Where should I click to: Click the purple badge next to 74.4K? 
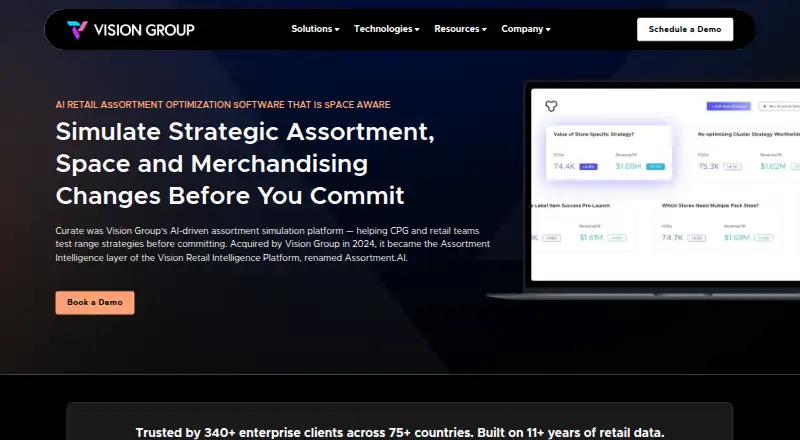tap(588, 166)
